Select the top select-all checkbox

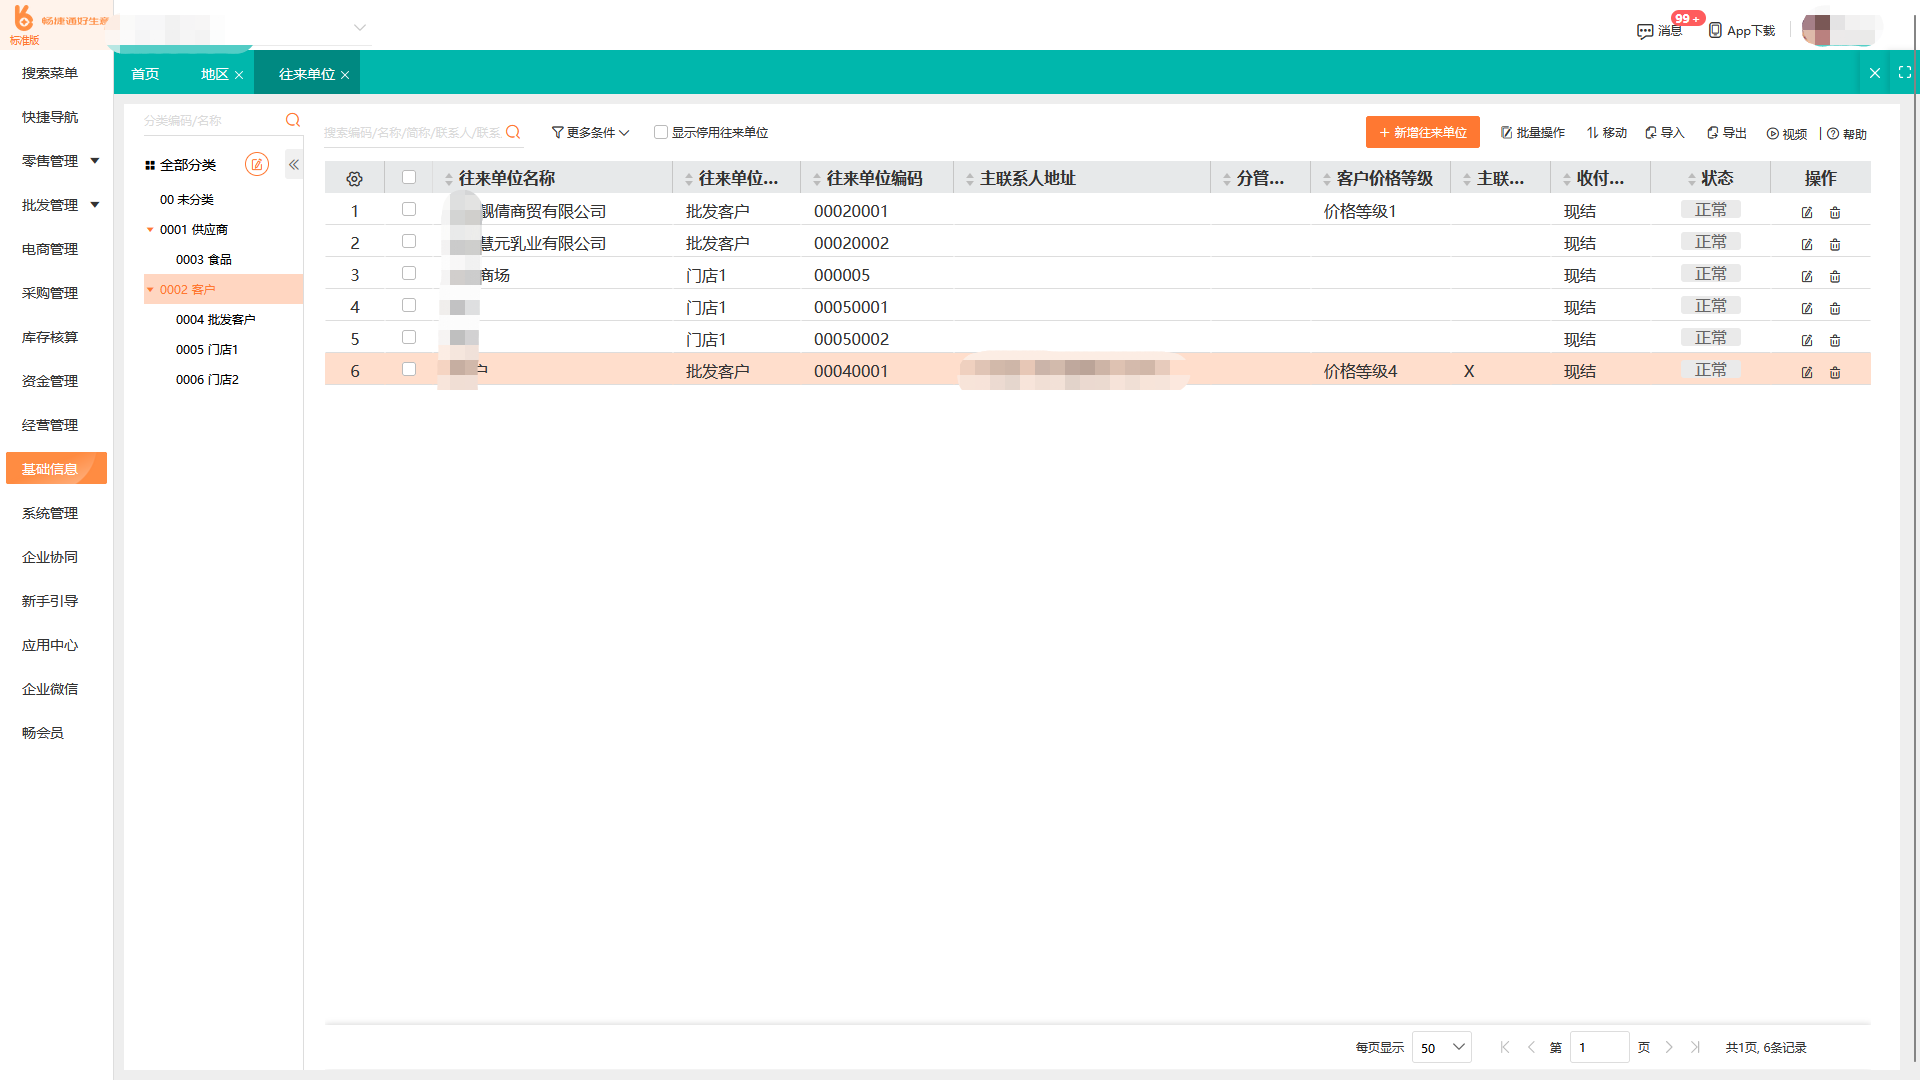click(409, 177)
